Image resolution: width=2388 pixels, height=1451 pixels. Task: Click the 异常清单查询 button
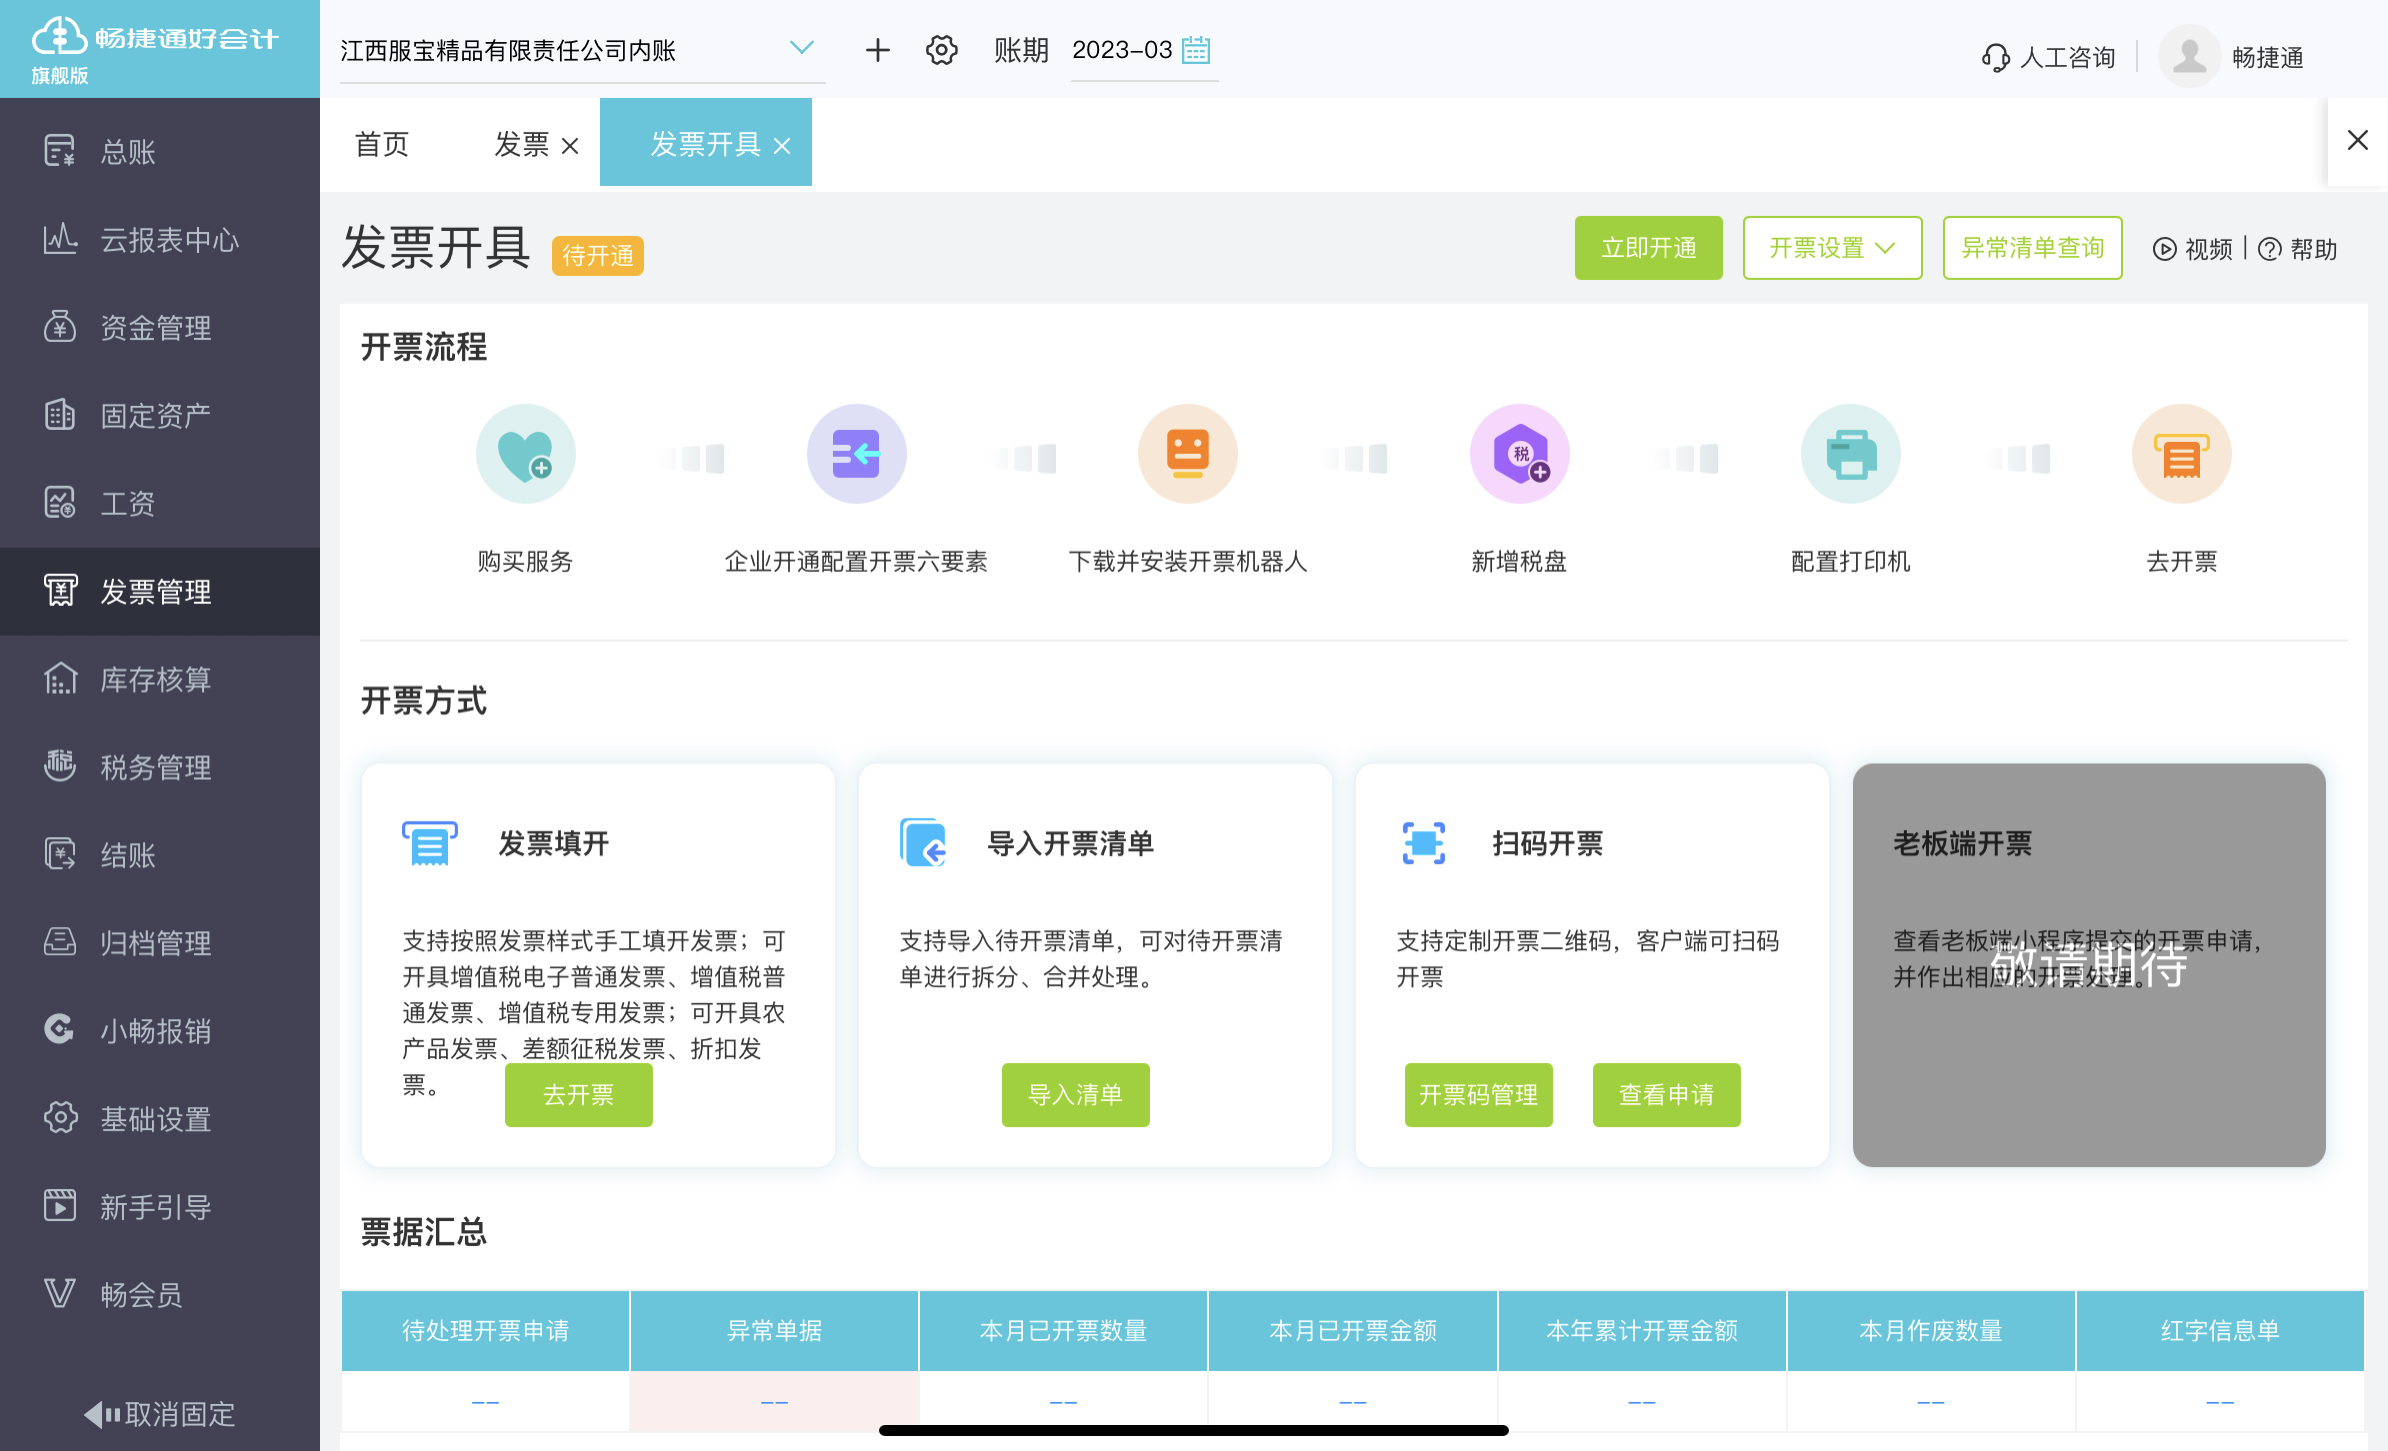(x=2030, y=247)
